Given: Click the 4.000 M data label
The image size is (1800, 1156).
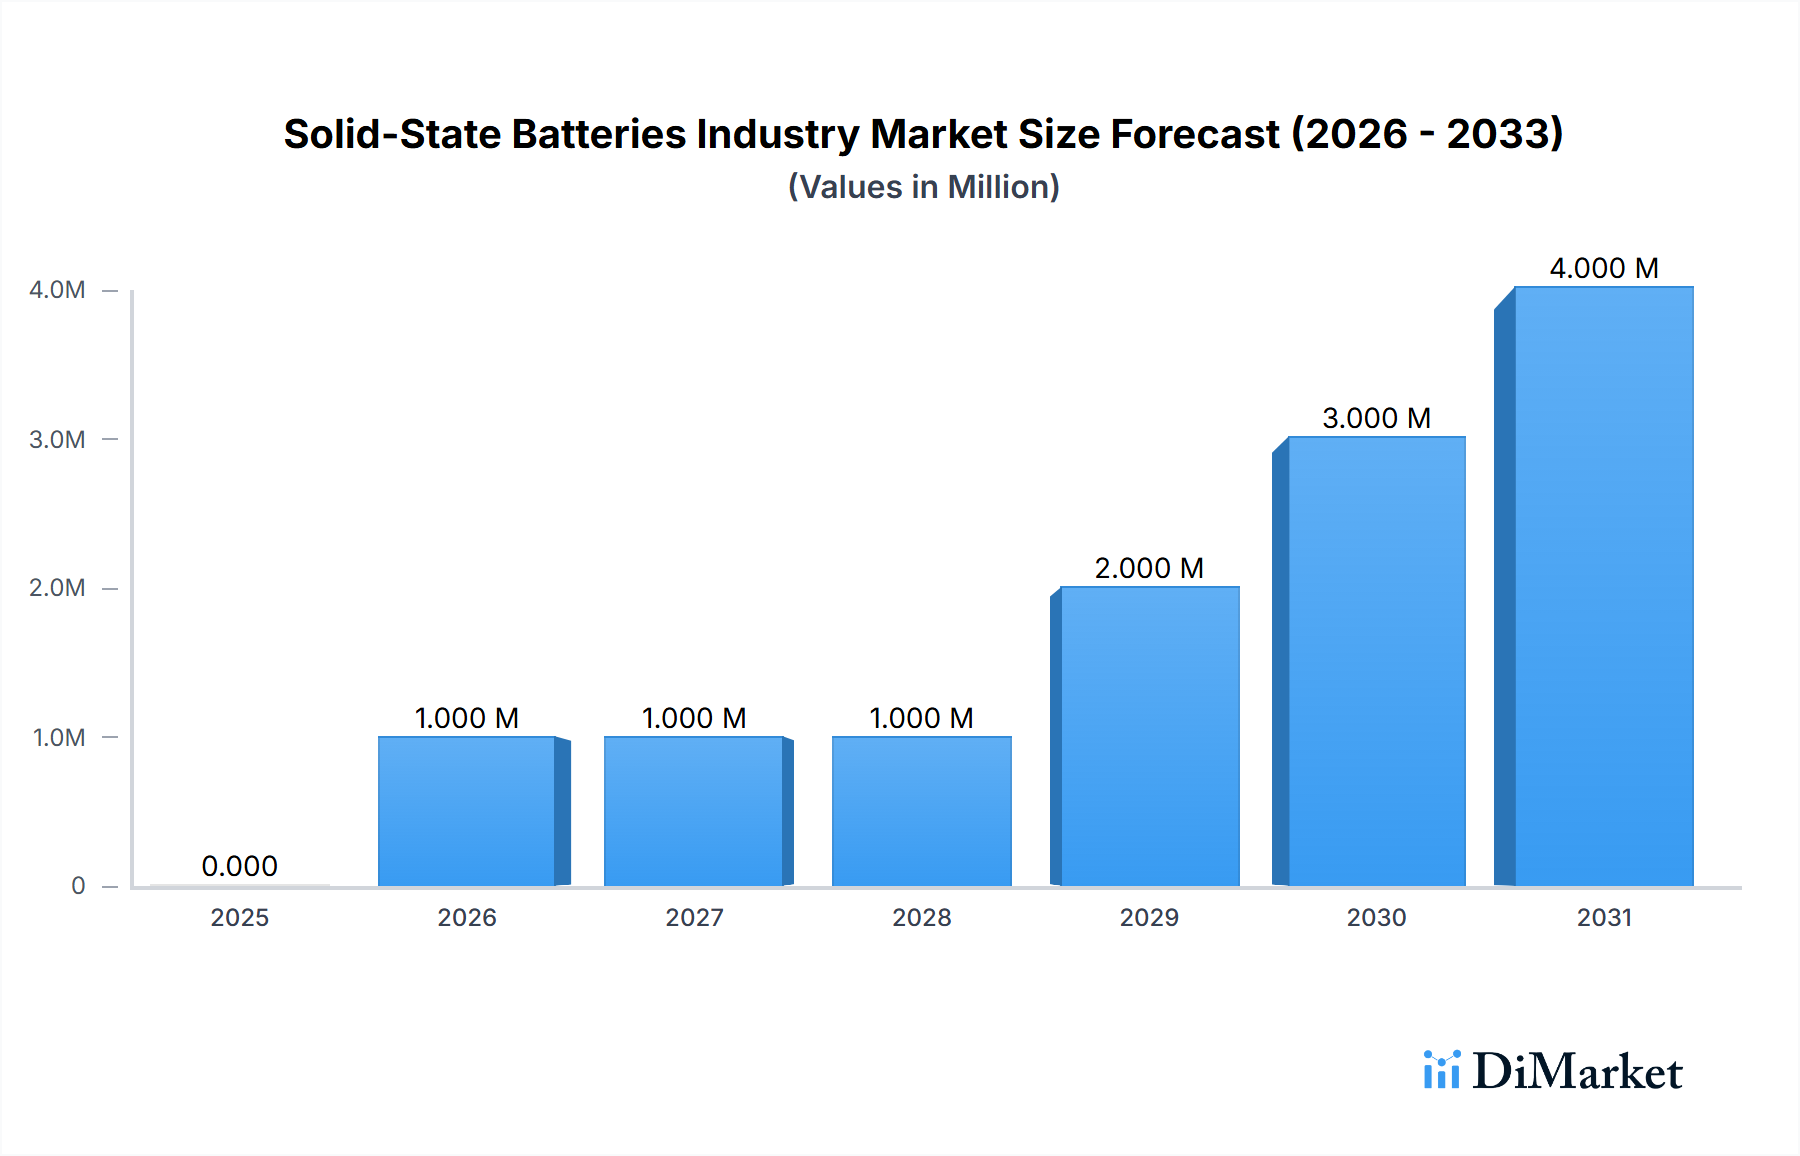Looking at the screenshot, I should tap(1604, 268).
